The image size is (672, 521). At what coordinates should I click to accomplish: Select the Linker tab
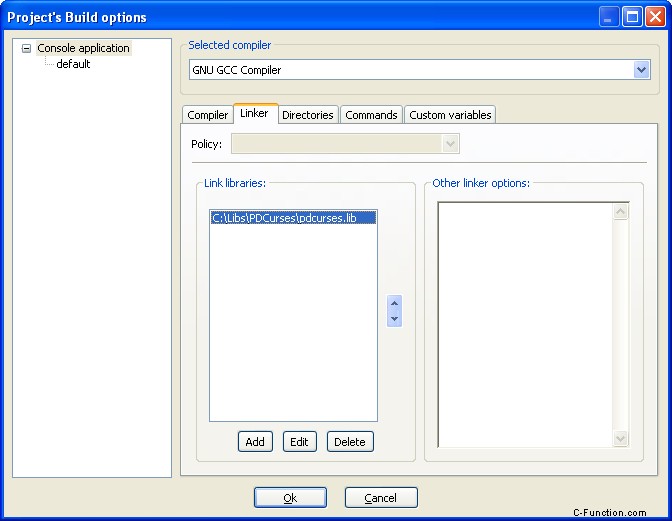(254, 114)
